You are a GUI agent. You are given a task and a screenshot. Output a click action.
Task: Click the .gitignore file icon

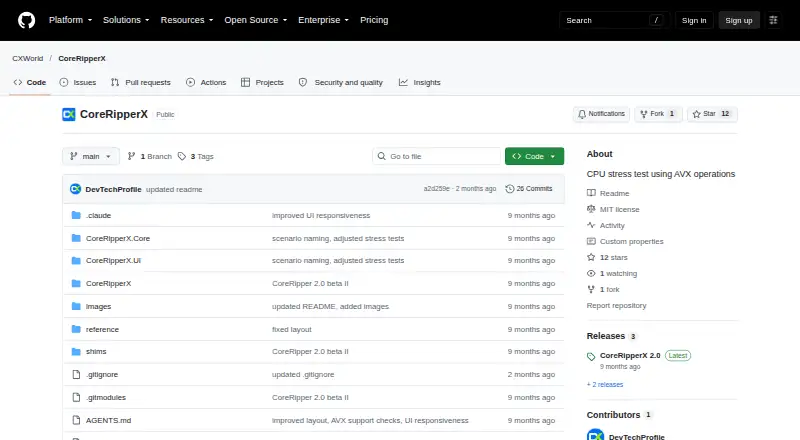76,375
